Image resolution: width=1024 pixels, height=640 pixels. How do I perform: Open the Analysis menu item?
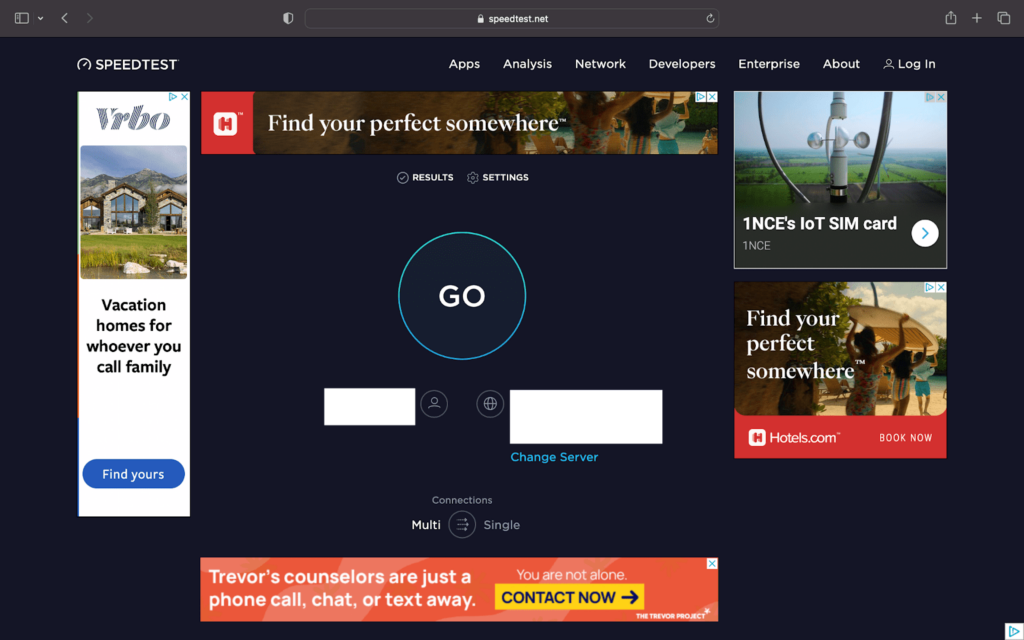(527, 64)
